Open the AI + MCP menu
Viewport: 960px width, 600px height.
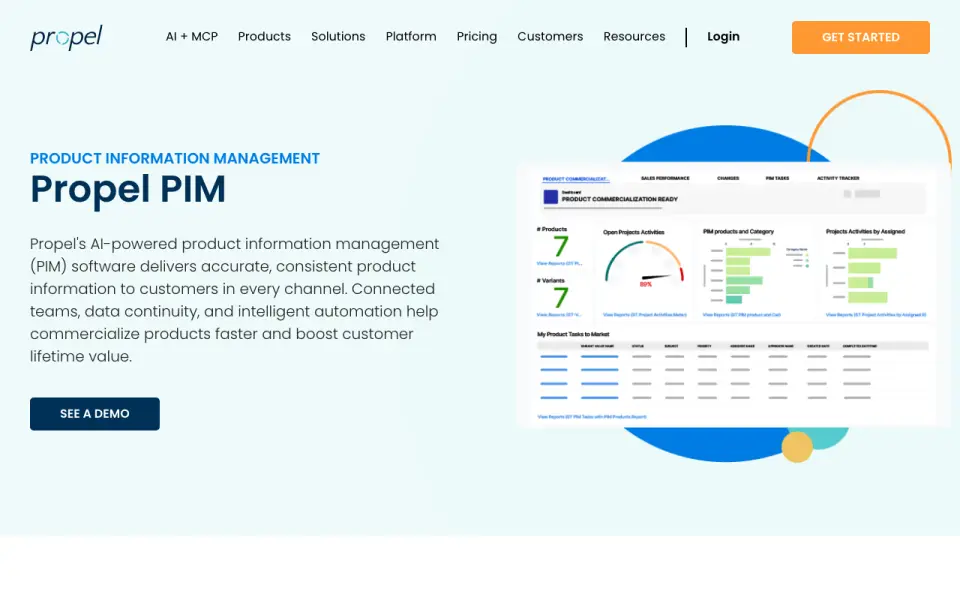point(192,37)
